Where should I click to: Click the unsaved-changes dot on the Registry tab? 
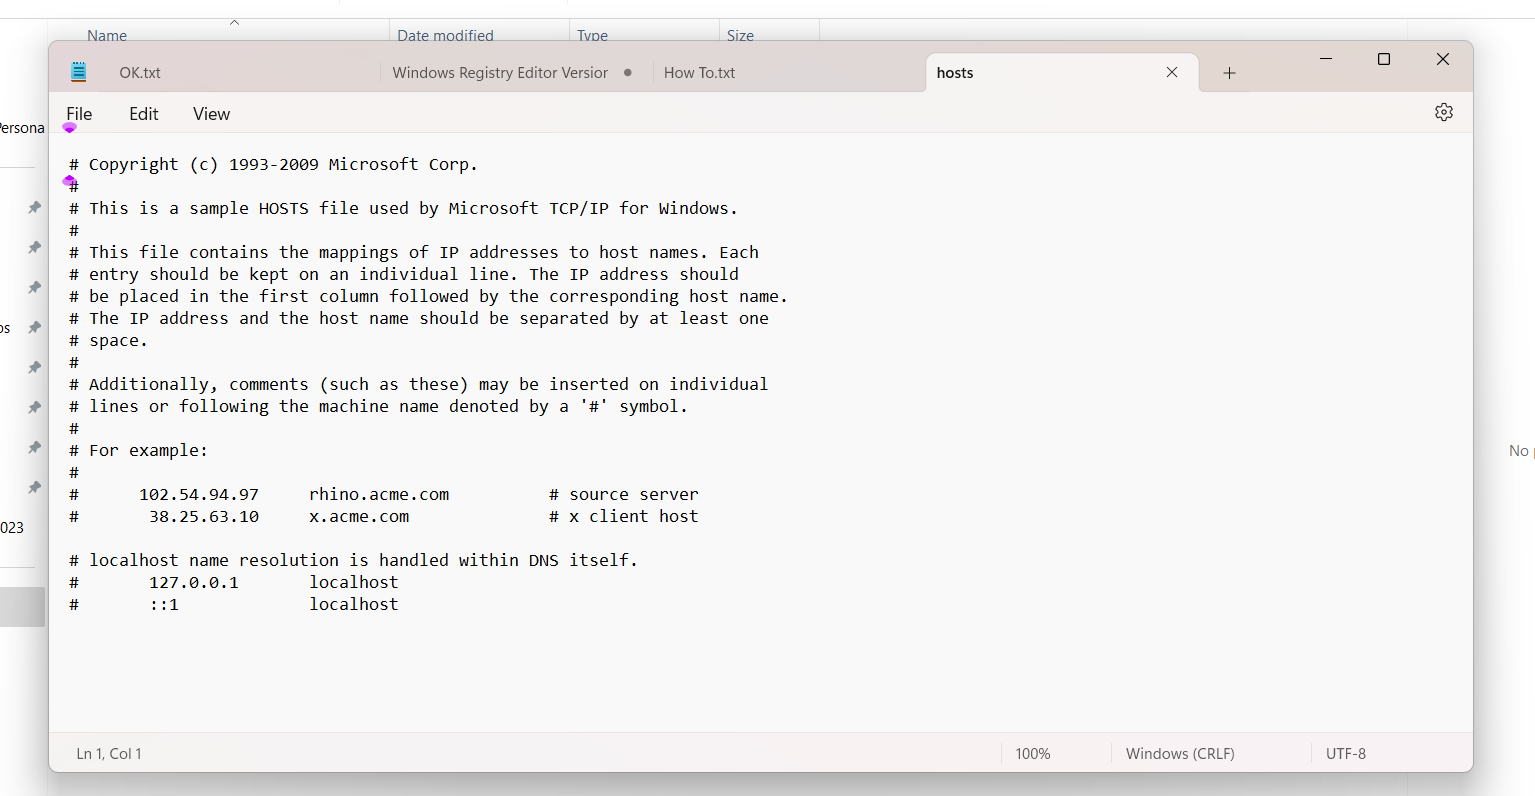point(629,72)
